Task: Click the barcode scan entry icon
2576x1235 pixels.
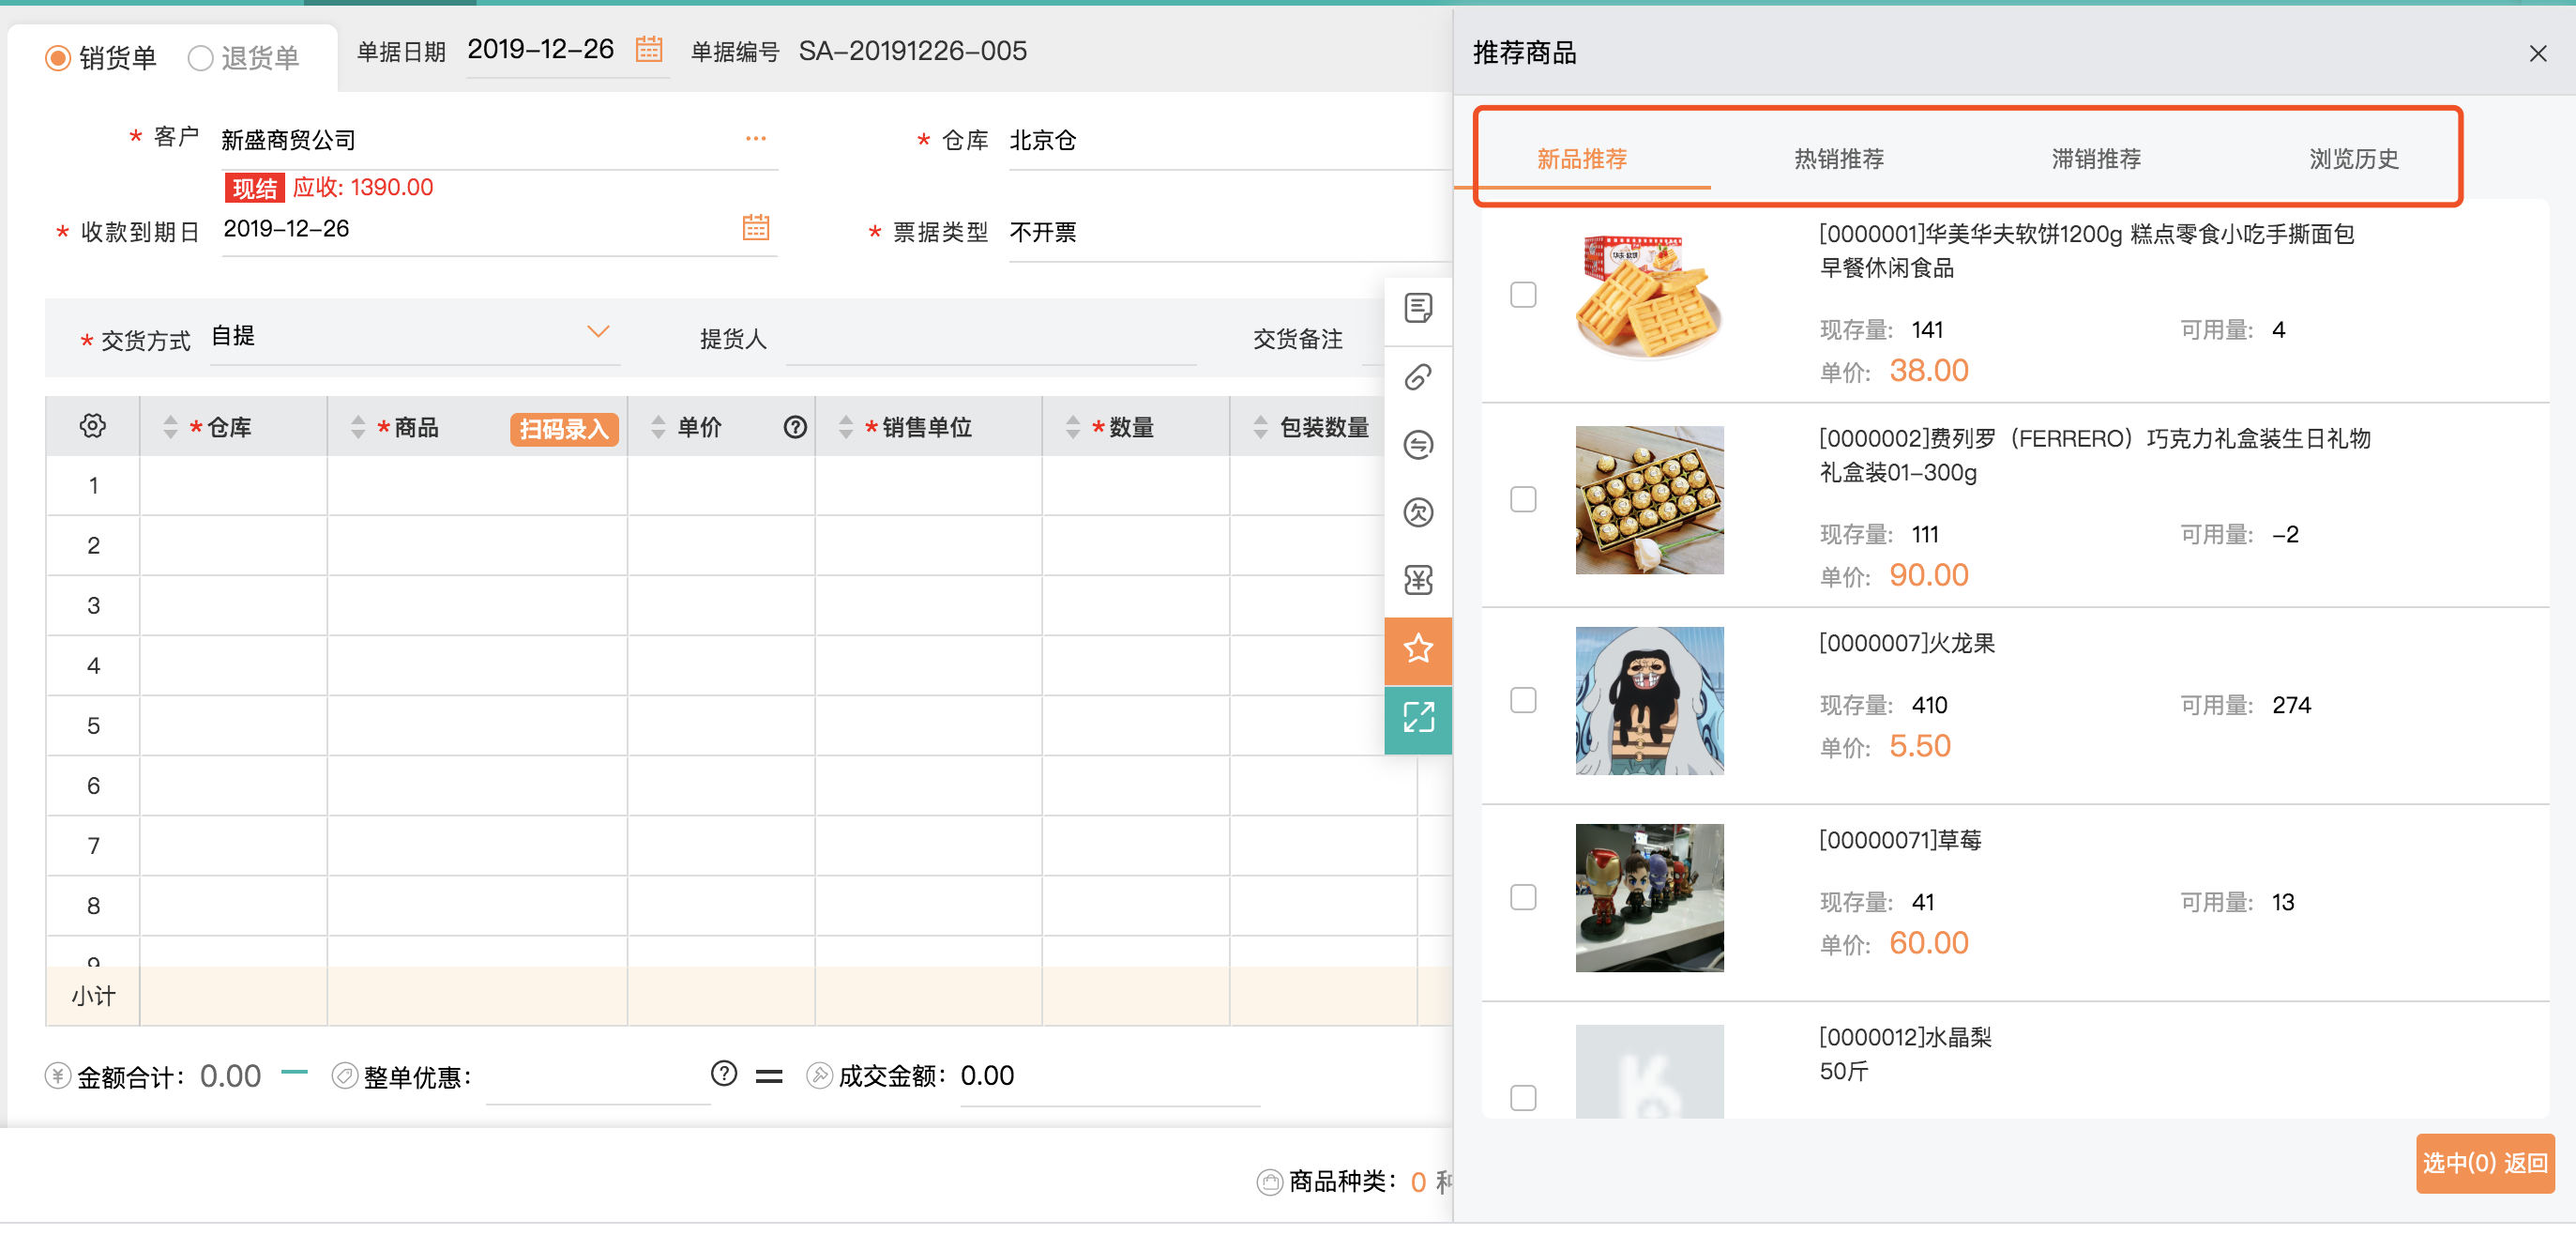Action: [565, 431]
